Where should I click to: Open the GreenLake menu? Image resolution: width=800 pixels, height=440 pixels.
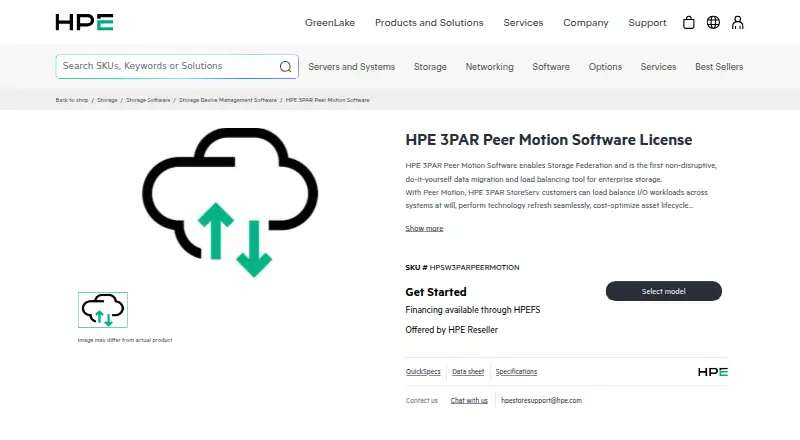tap(330, 23)
